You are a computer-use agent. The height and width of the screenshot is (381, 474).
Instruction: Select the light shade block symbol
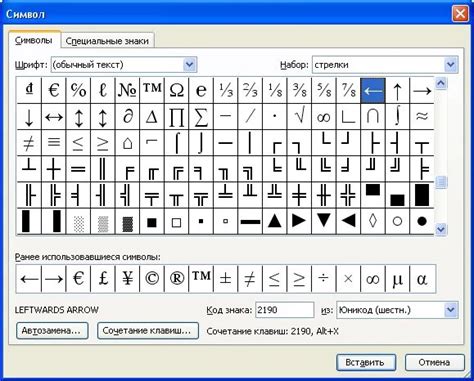(78, 221)
